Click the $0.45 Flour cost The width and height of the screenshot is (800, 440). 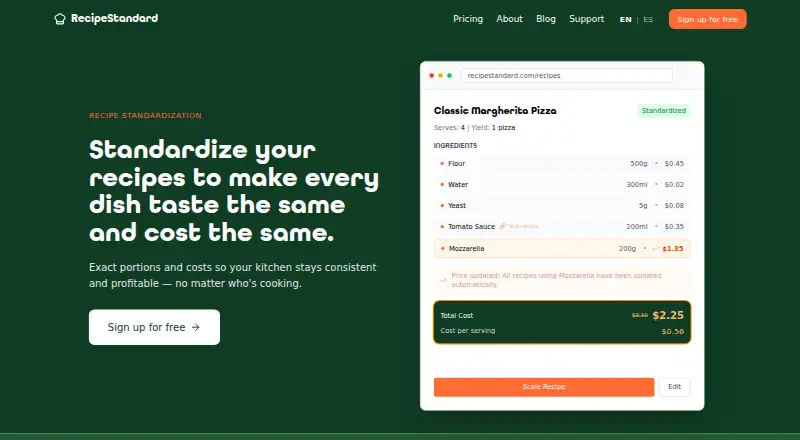click(x=674, y=163)
